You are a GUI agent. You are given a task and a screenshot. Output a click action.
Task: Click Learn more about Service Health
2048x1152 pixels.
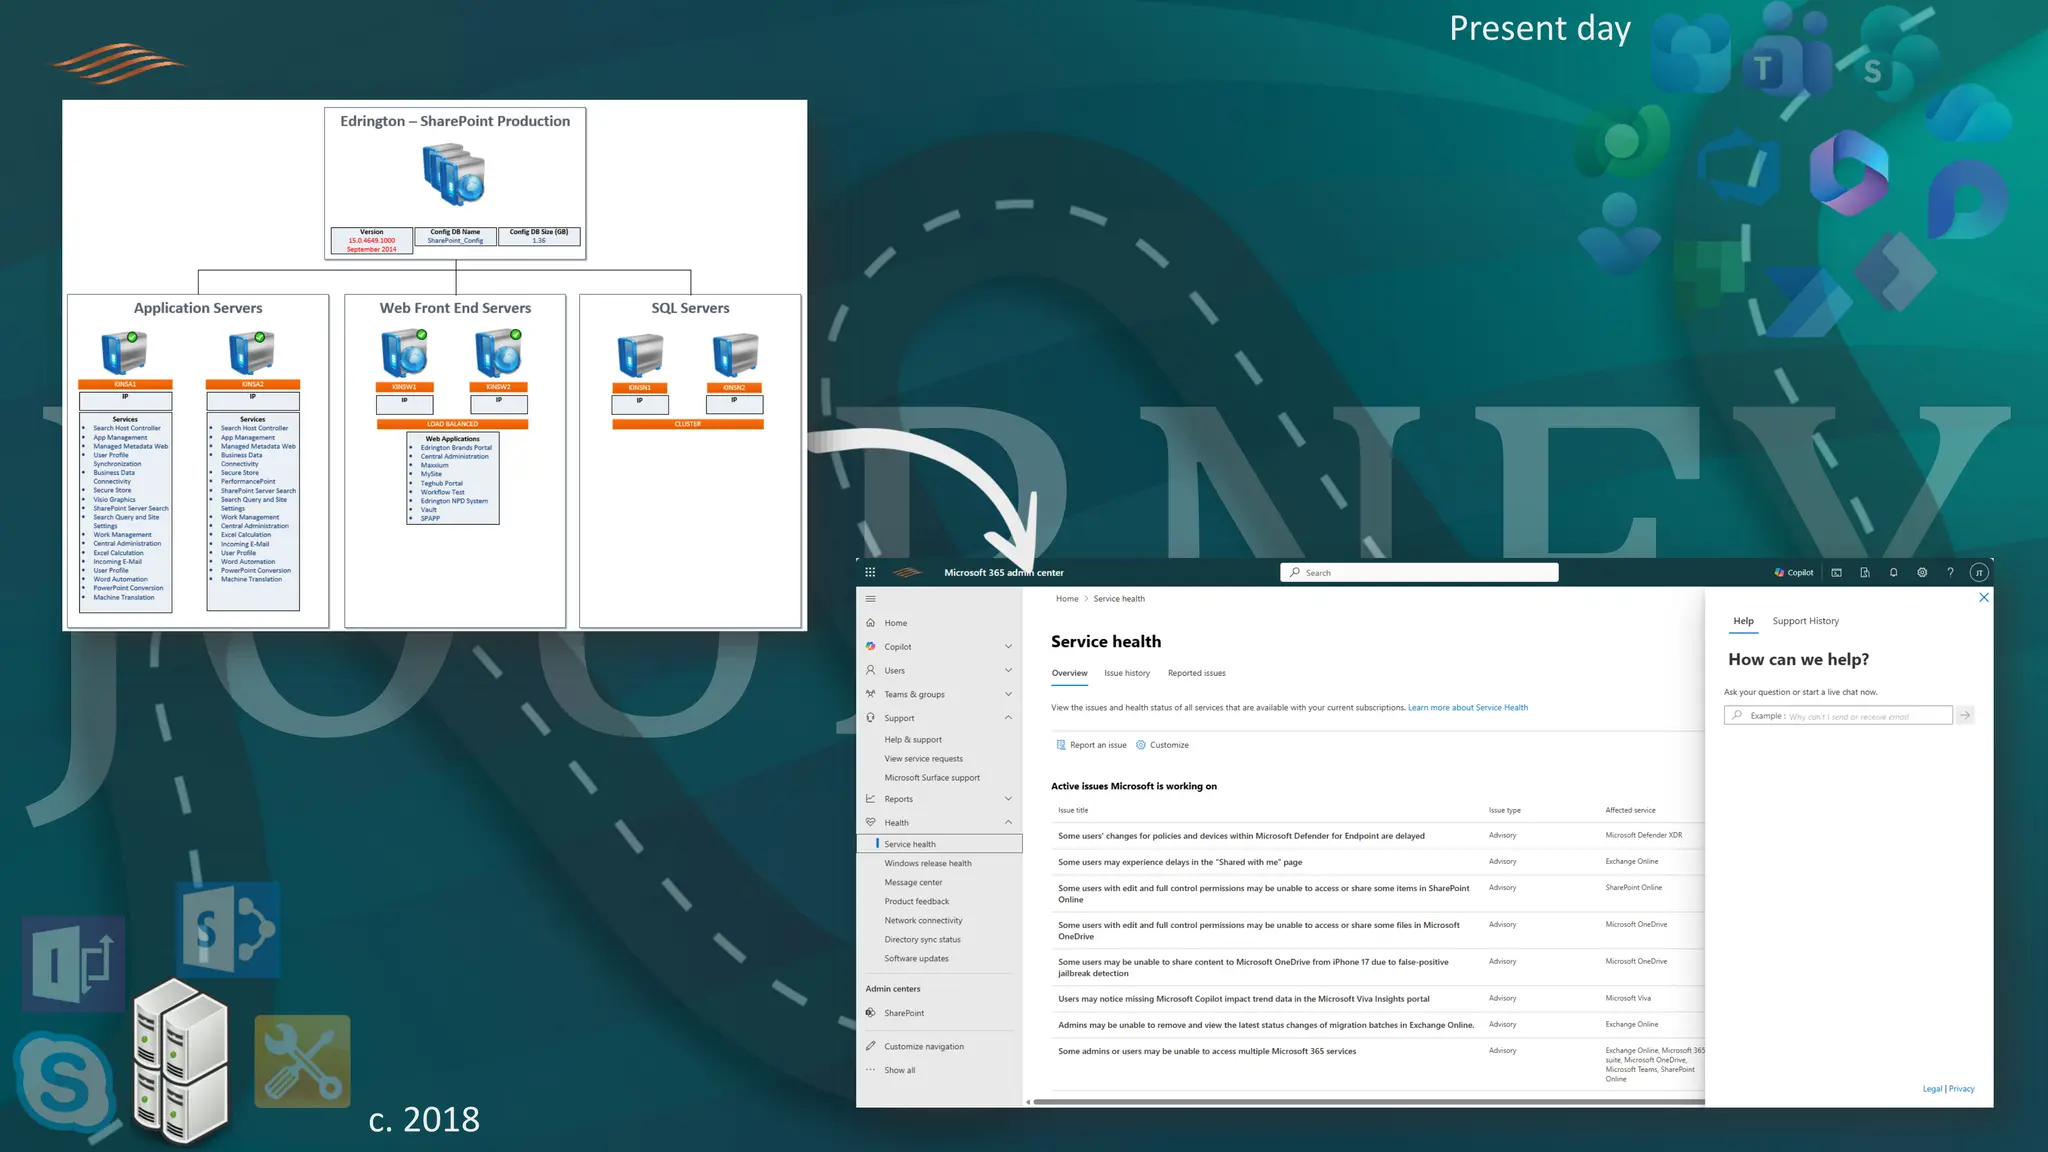pos(1467,708)
